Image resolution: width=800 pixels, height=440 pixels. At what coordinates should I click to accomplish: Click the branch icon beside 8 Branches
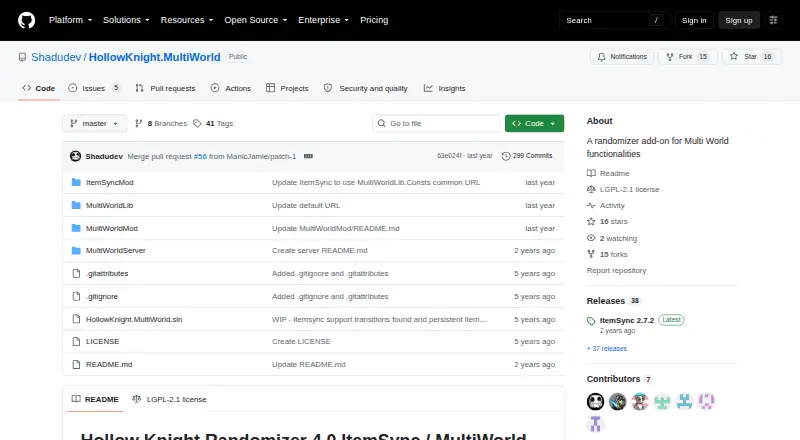[138, 124]
